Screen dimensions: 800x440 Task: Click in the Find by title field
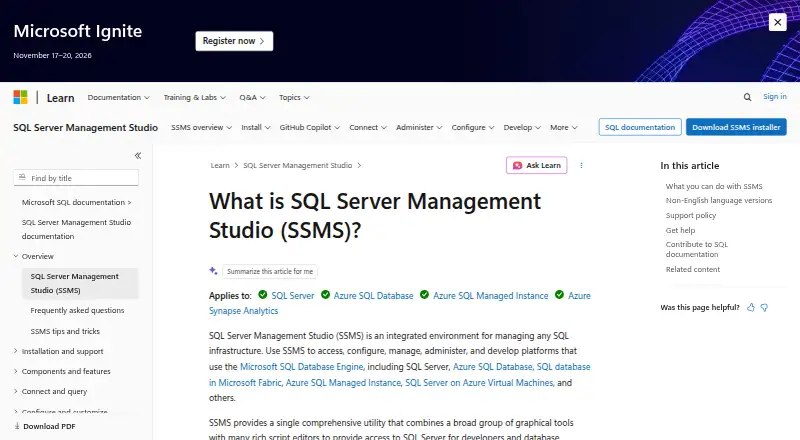76,178
